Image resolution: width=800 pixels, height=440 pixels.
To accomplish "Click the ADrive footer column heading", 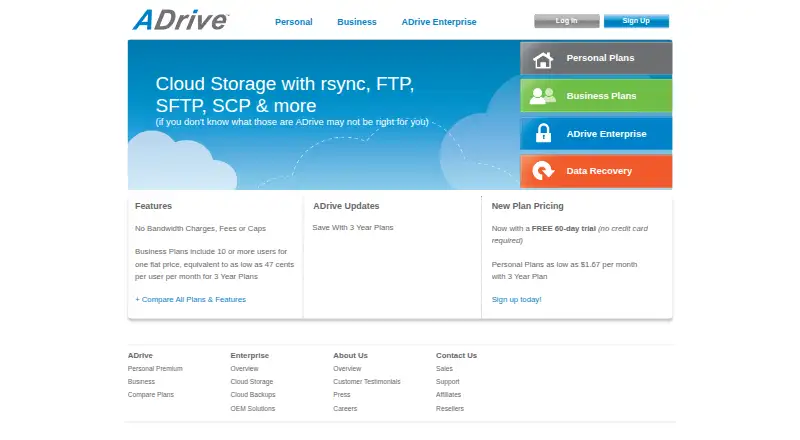I will tap(140, 356).
